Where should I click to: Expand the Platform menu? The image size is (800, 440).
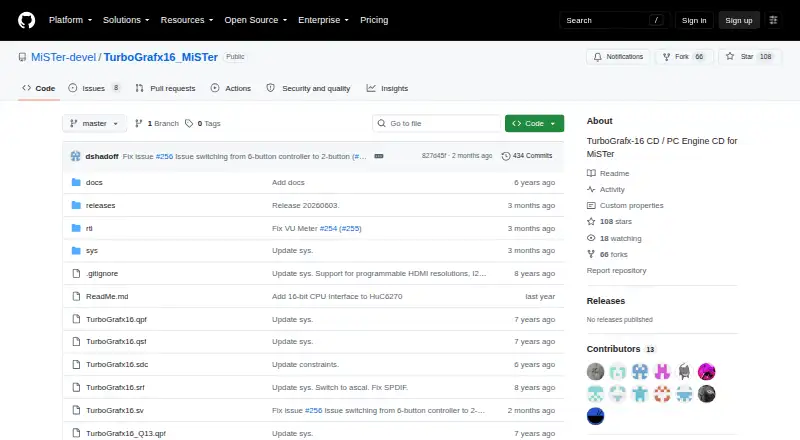coord(70,20)
